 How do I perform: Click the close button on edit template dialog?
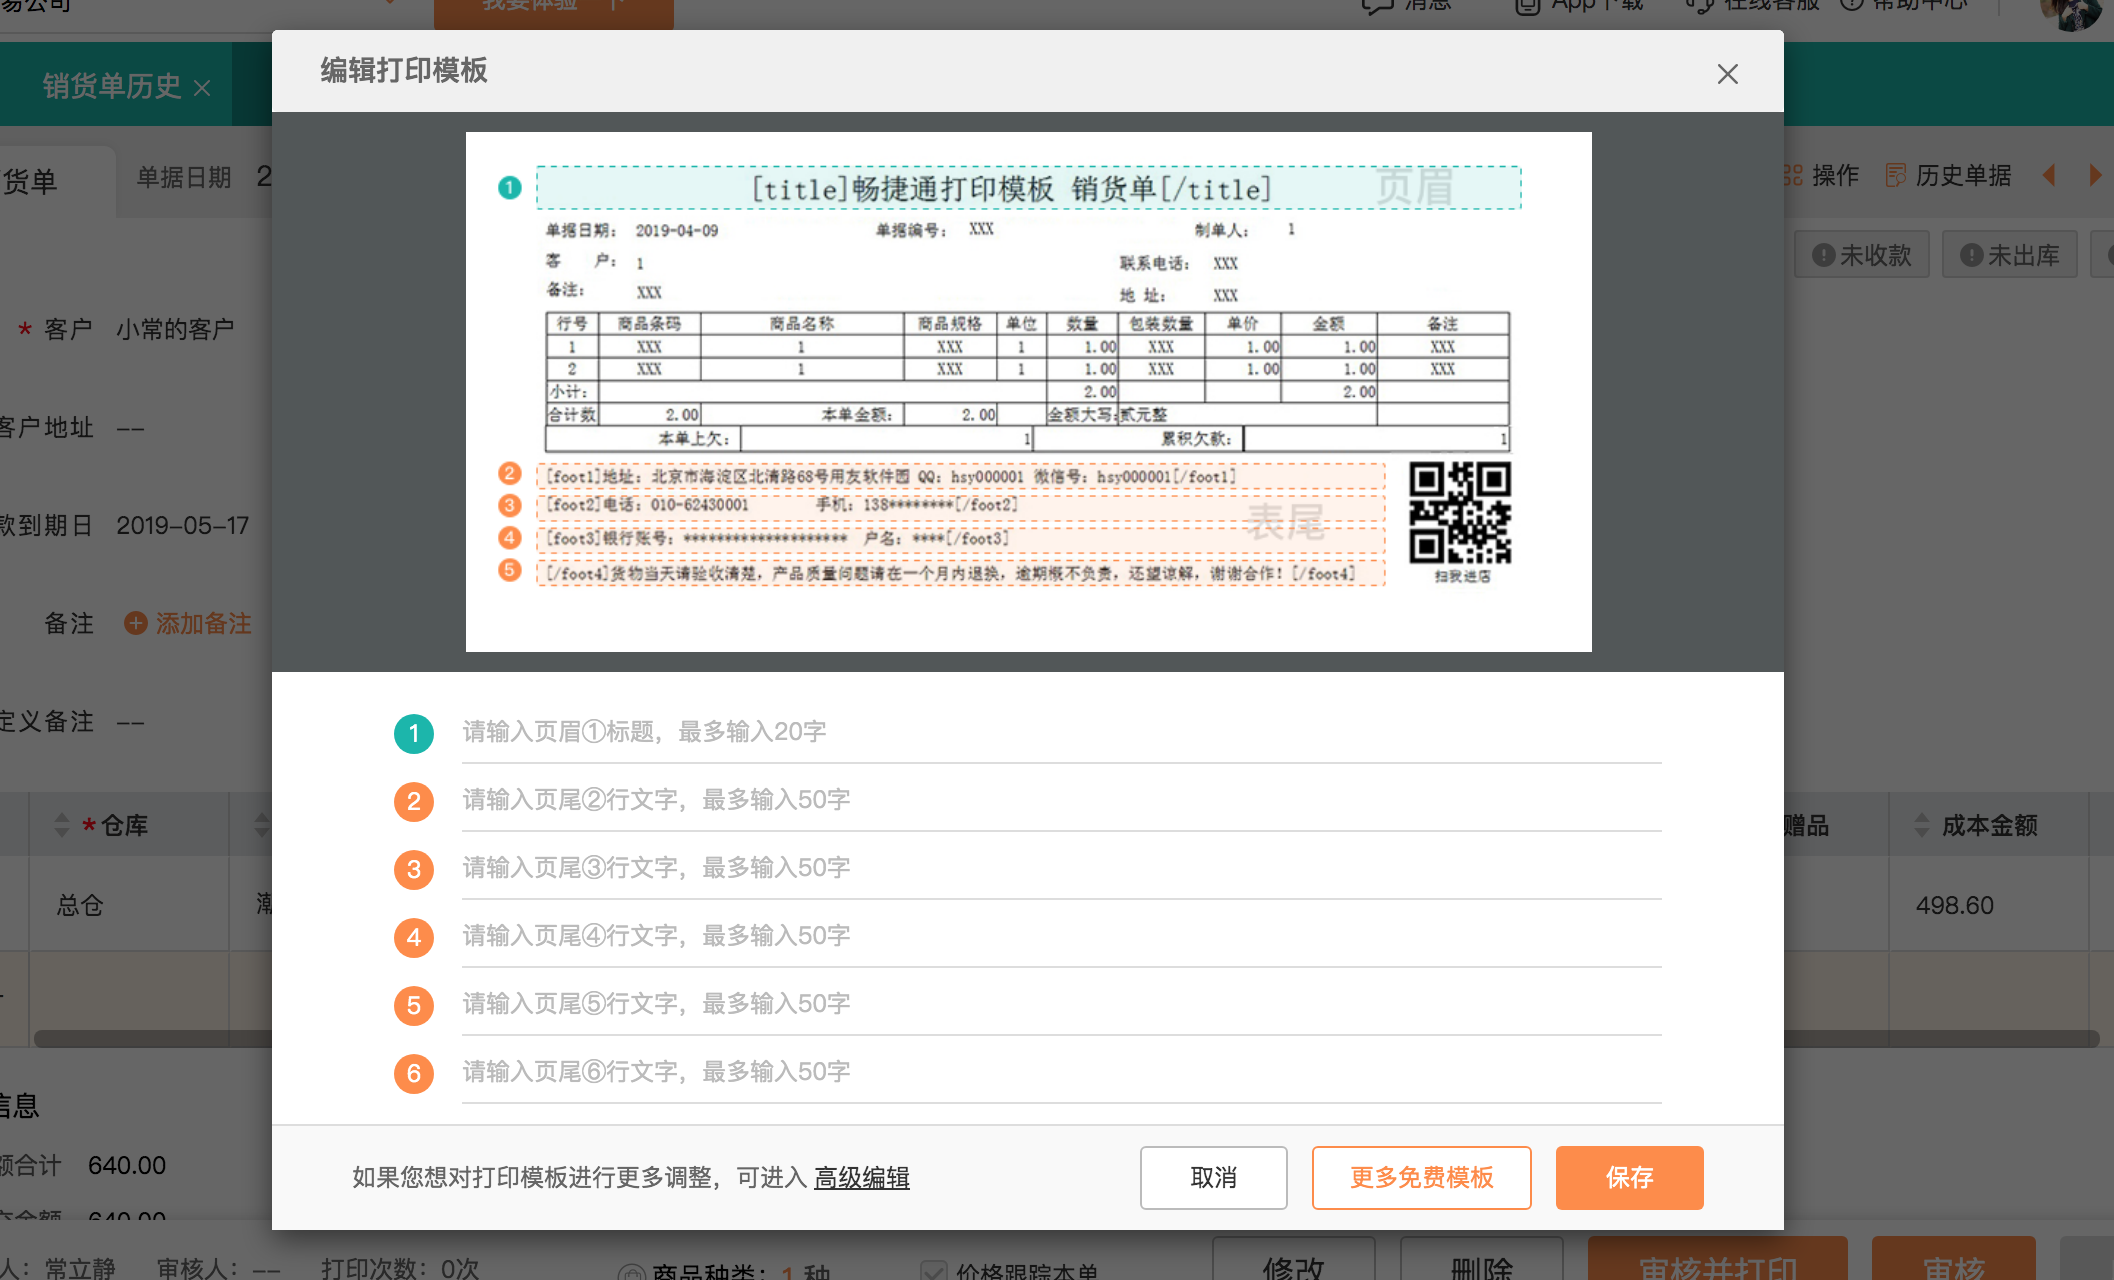point(1727,74)
